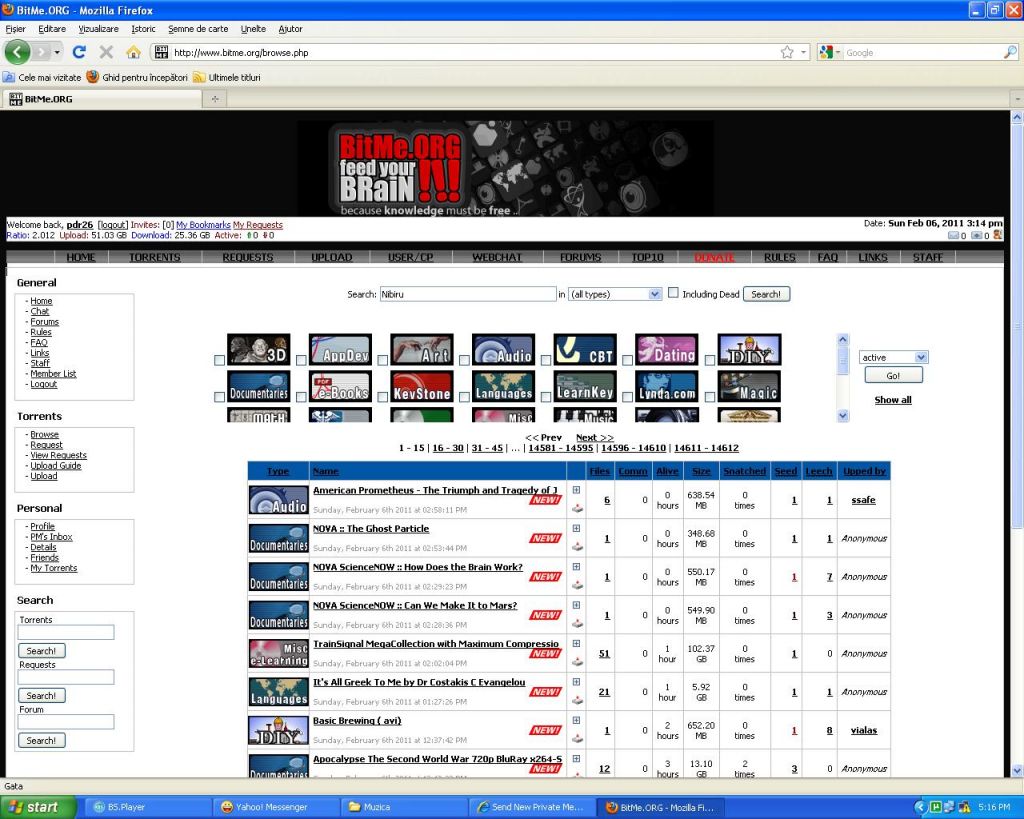Tick the Documentaries category checkbox
The image size is (1024, 819).
click(220, 397)
